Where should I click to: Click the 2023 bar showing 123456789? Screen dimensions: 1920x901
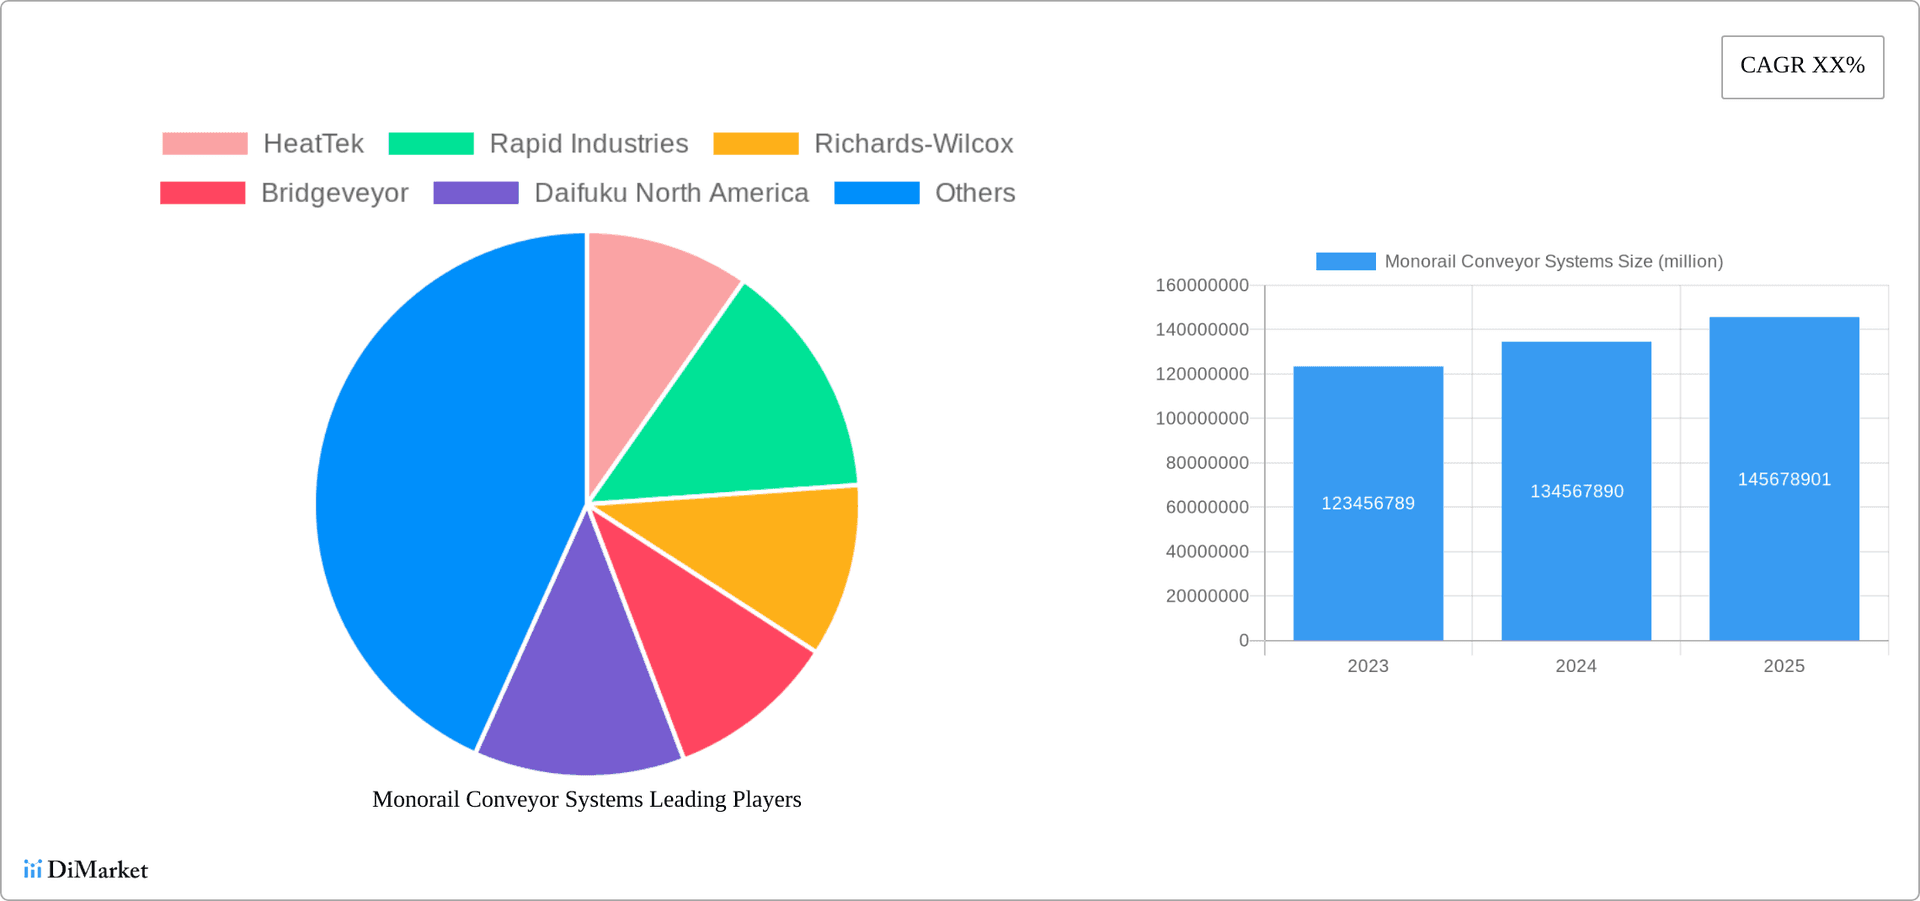pos(1367,503)
